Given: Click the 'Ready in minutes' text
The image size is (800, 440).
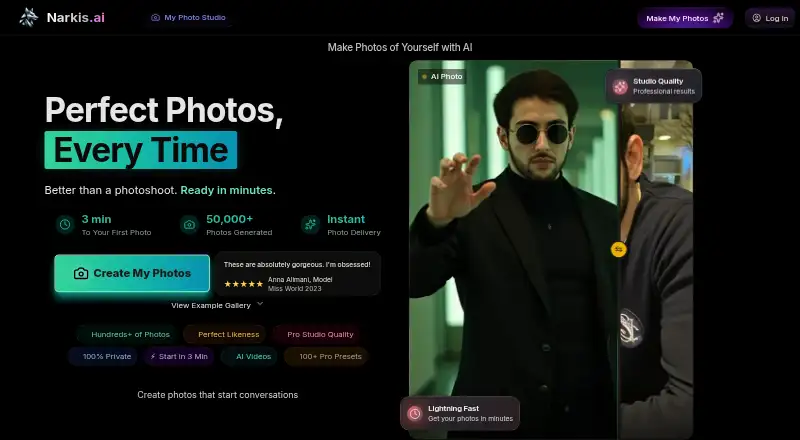Looking at the screenshot, I should (x=227, y=190).
